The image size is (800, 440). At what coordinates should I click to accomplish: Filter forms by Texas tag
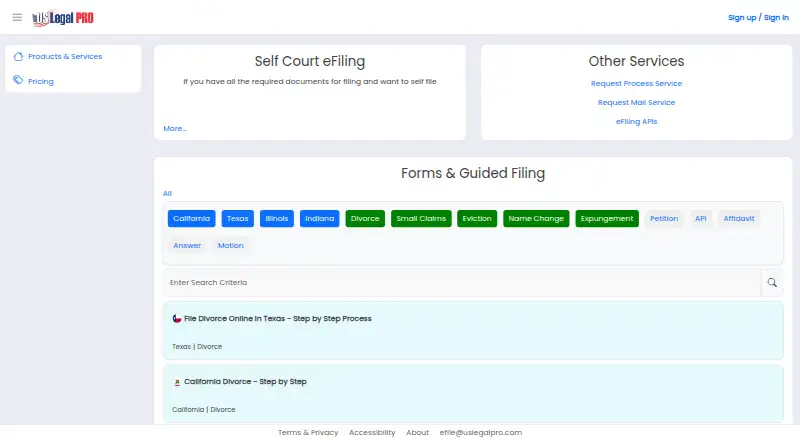click(x=237, y=218)
